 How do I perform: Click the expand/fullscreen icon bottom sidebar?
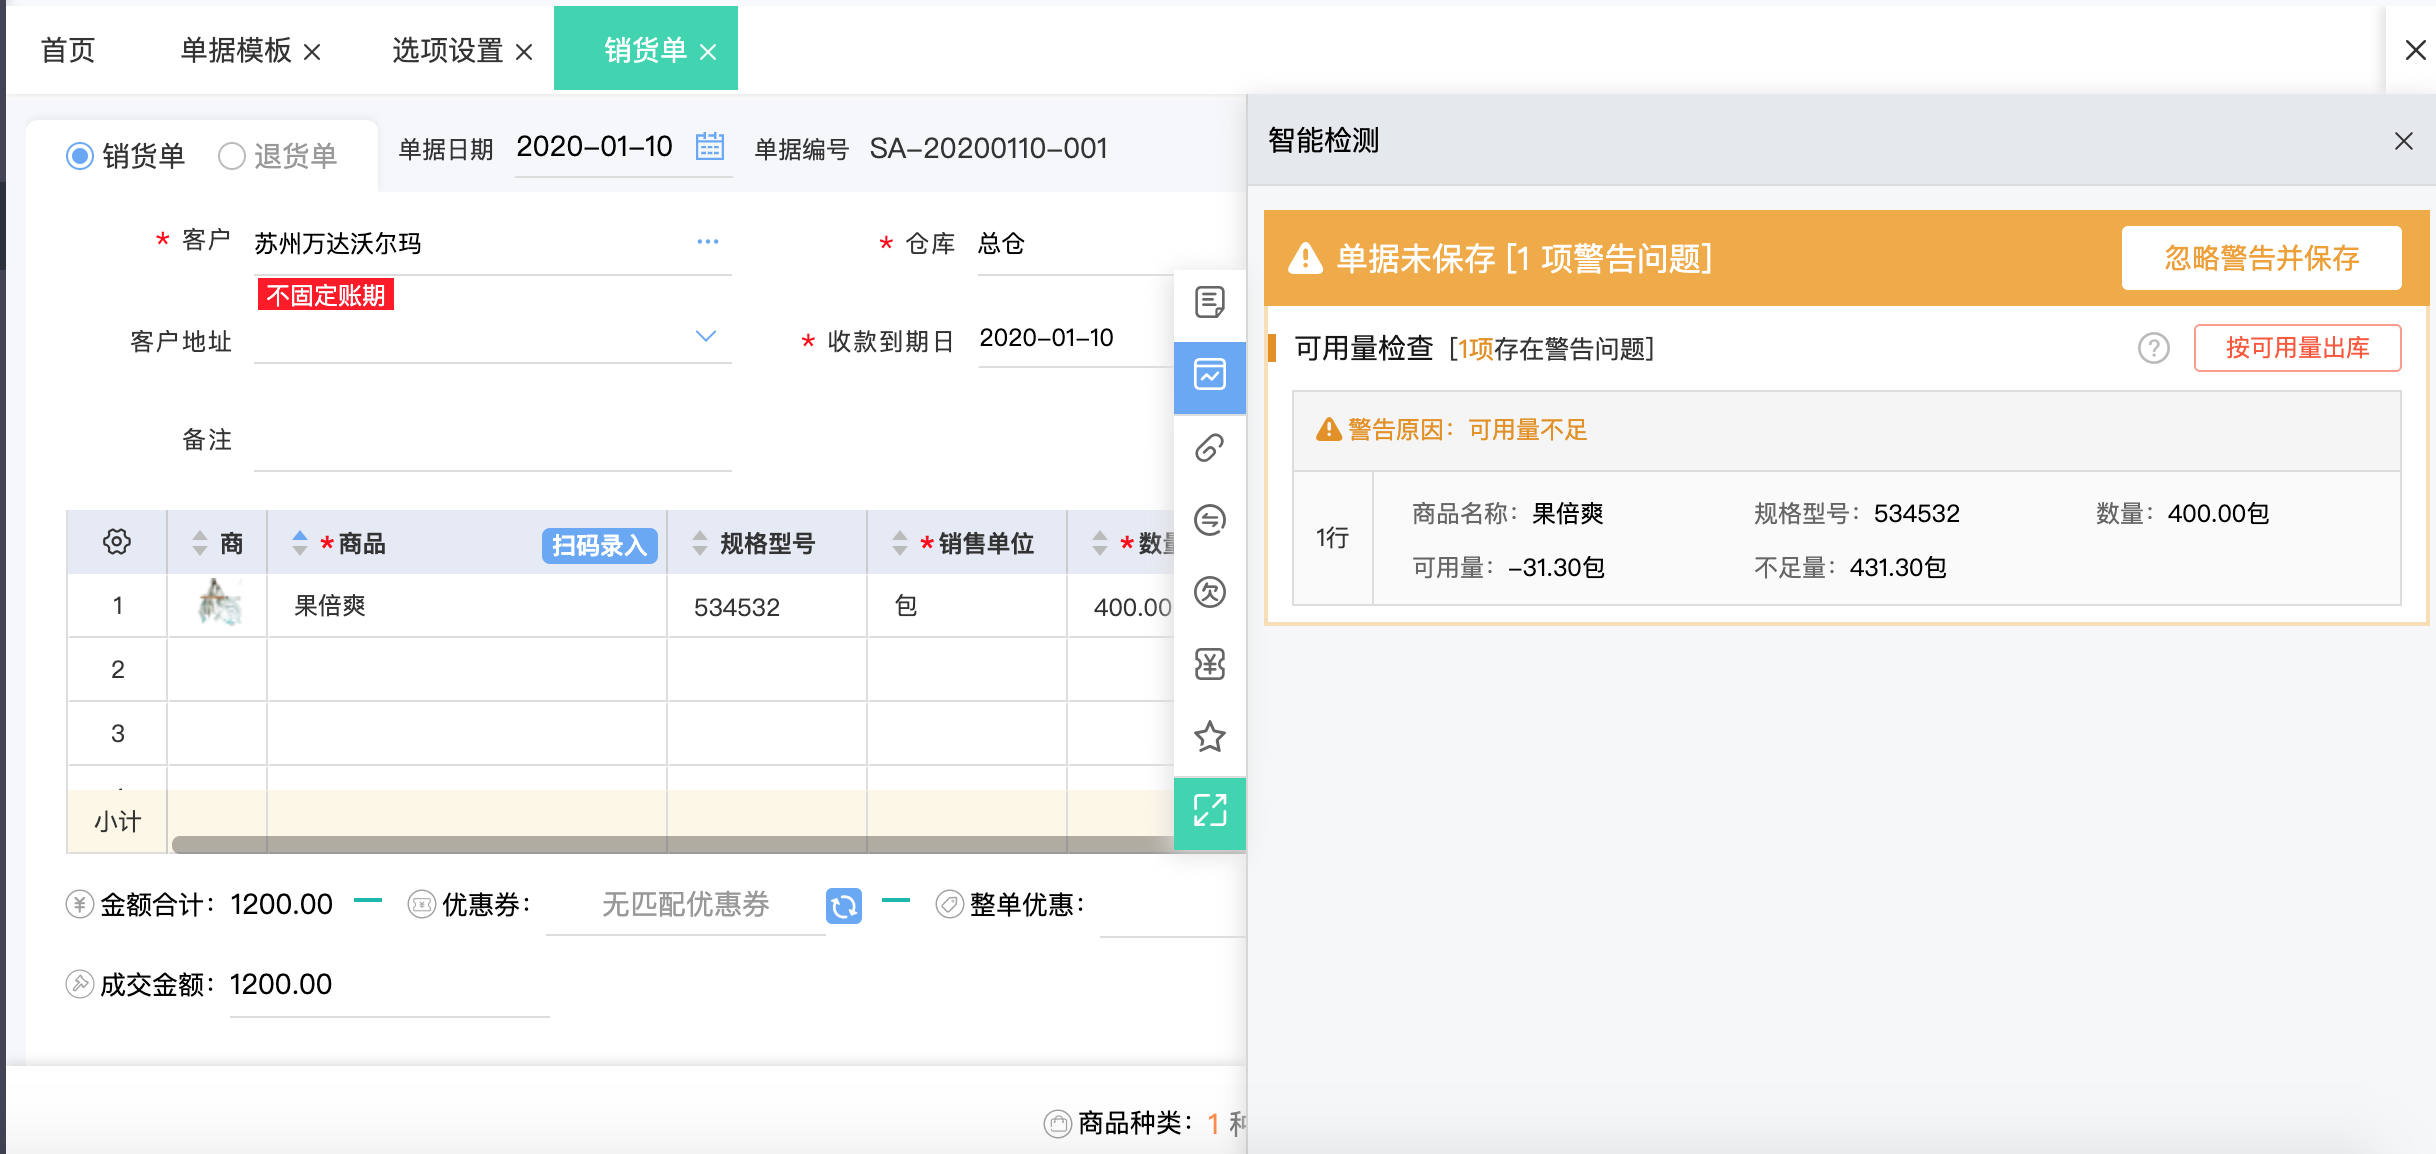coord(1210,811)
